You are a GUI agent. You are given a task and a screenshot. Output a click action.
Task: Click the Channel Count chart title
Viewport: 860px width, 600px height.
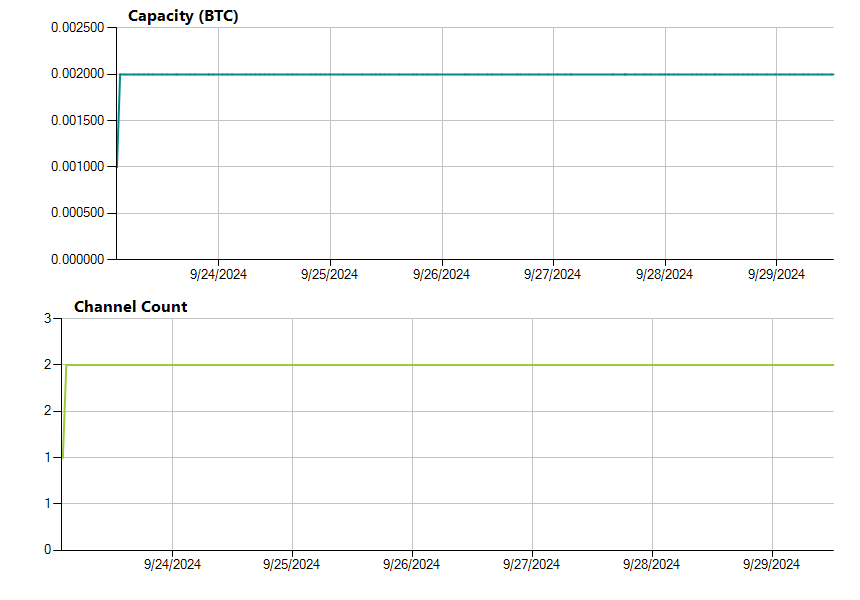(130, 307)
